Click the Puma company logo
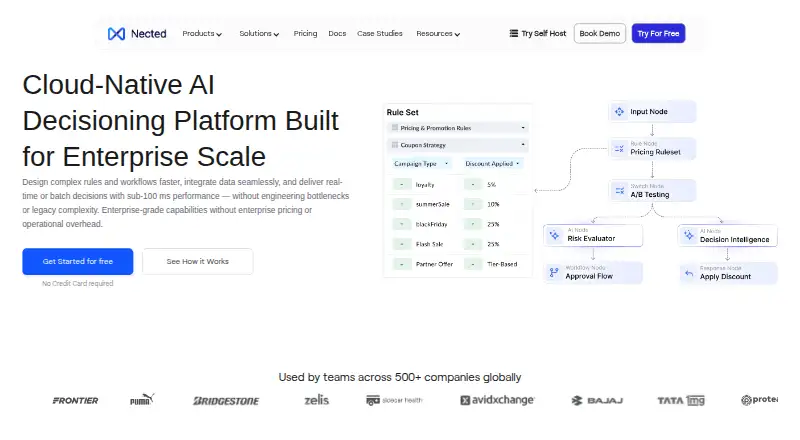 [x=142, y=400]
